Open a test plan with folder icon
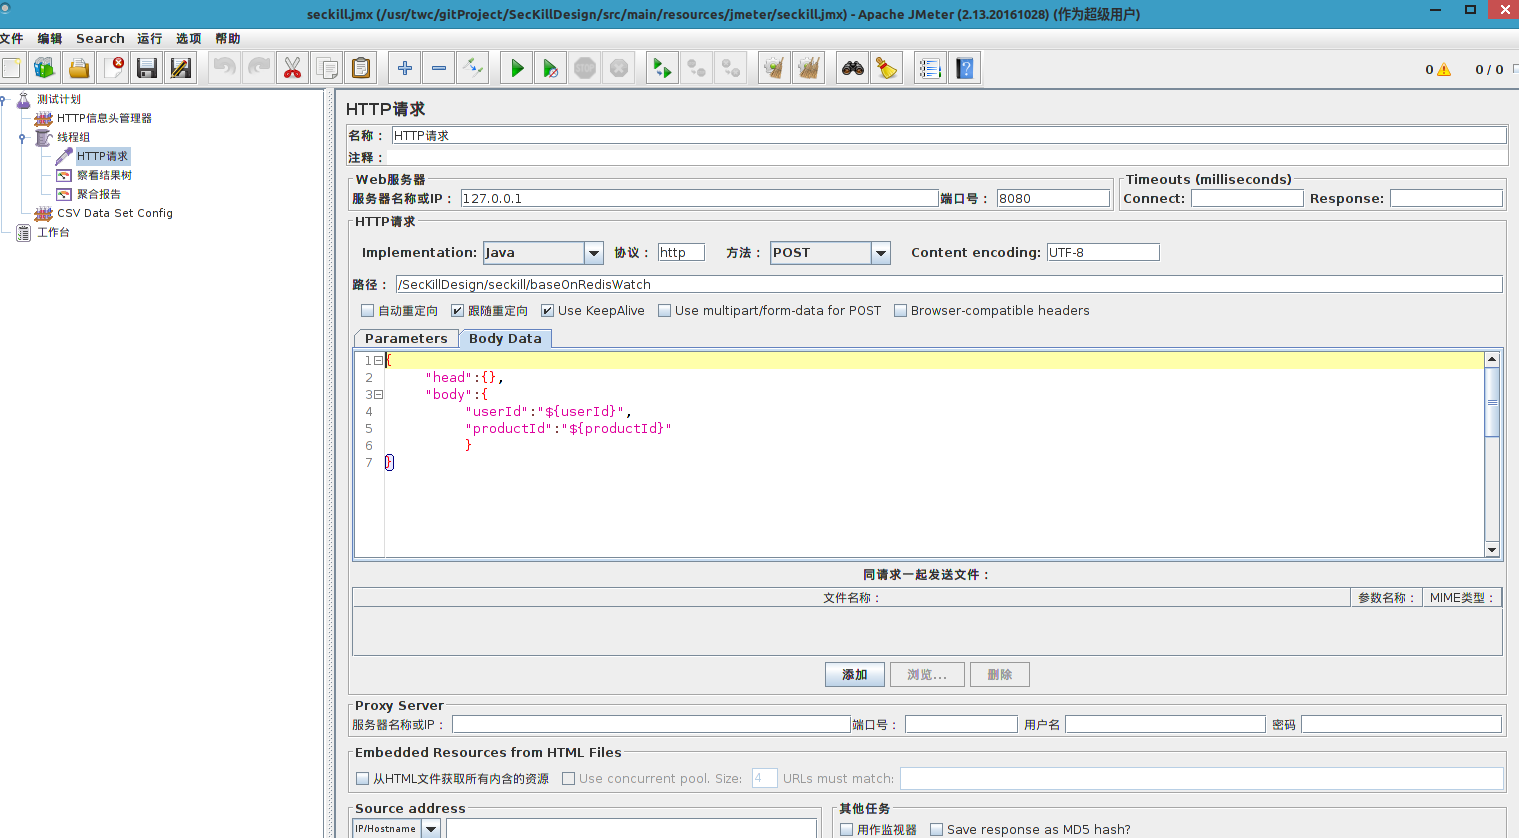 click(78, 67)
